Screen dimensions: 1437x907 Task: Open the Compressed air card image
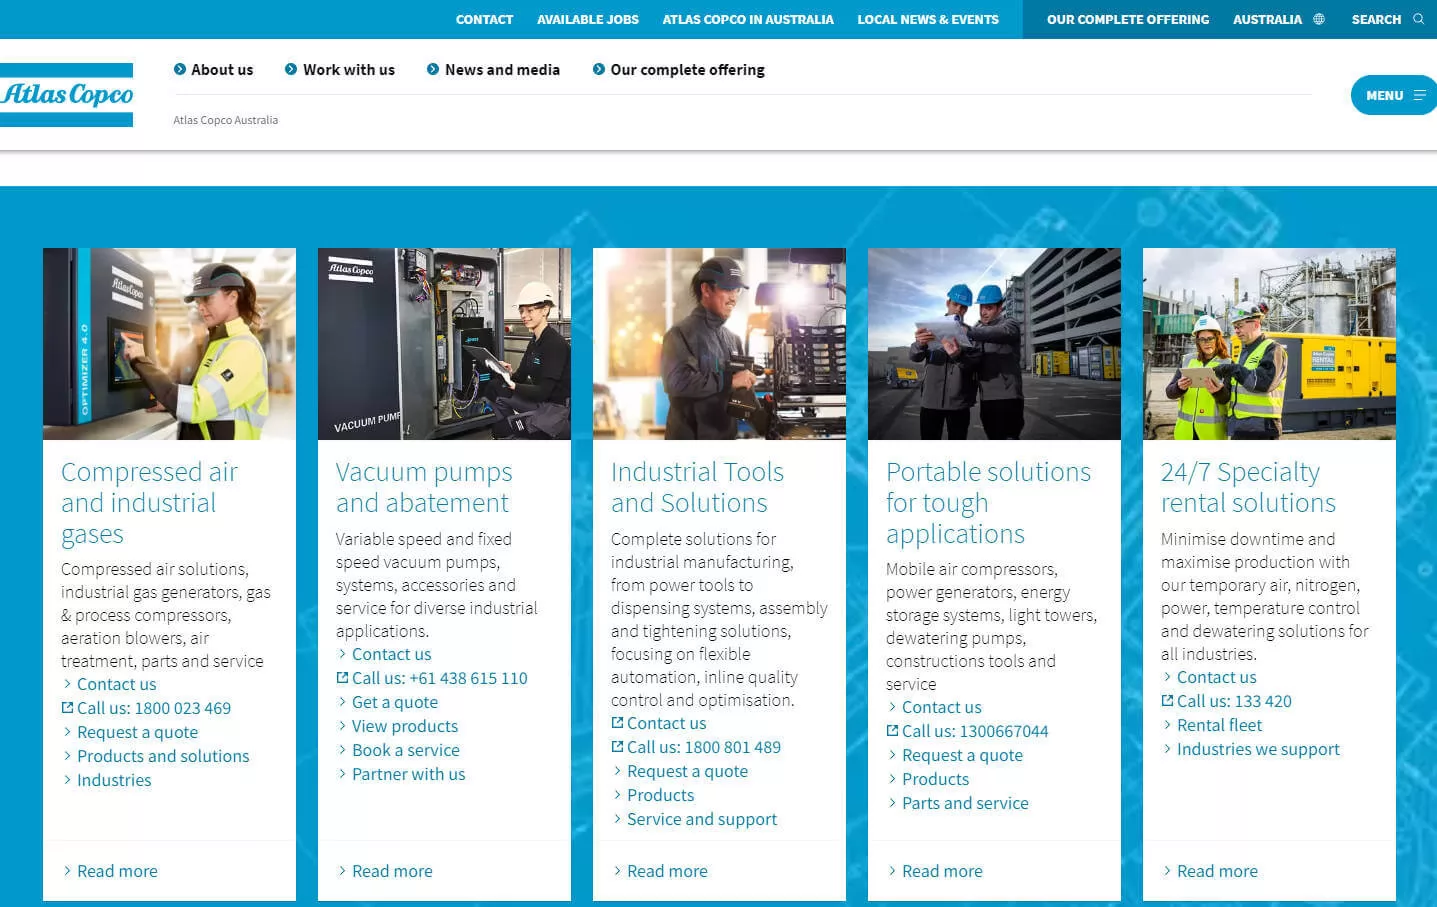click(169, 343)
